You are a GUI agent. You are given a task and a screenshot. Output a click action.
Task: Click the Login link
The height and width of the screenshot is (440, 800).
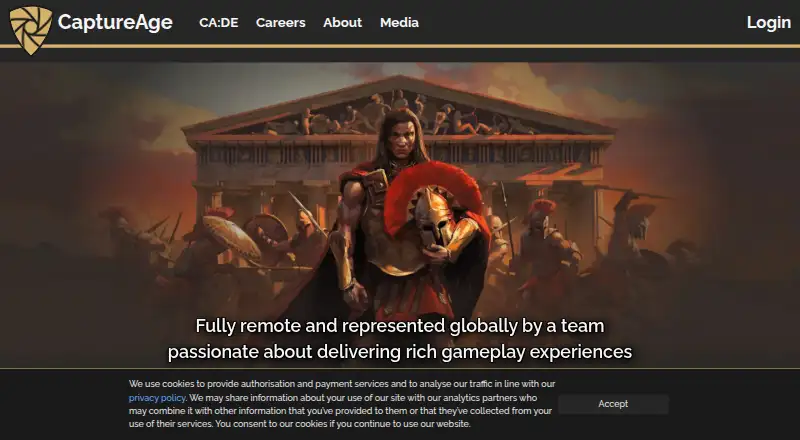(x=768, y=22)
